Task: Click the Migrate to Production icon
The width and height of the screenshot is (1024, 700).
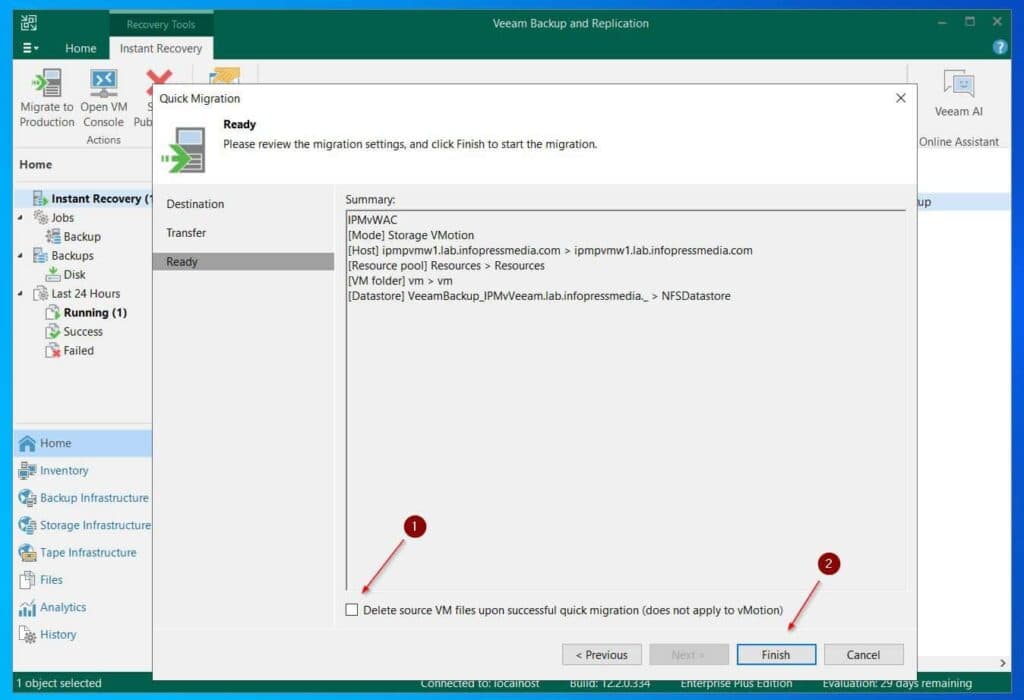Action: [x=46, y=83]
